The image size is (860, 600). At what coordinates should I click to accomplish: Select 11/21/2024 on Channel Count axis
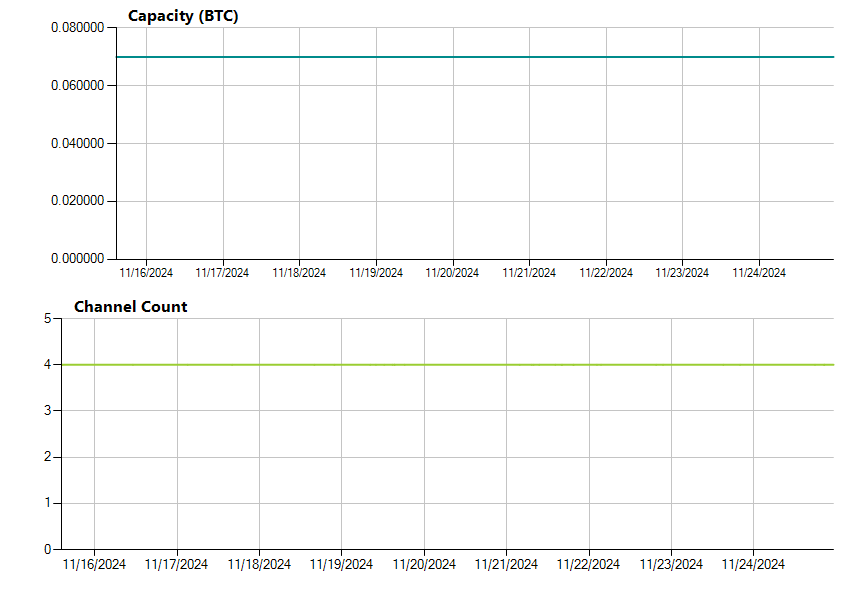(x=506, y=565)
